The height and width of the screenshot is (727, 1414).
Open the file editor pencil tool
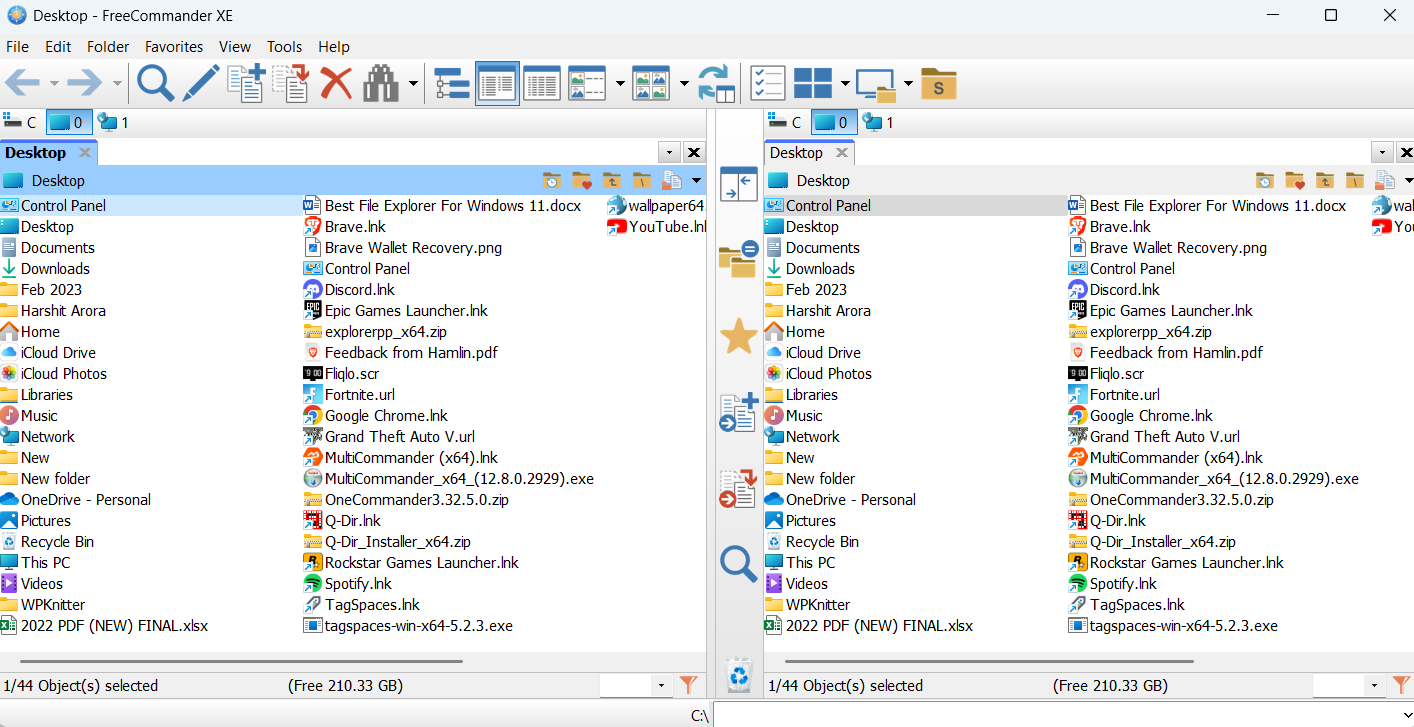point(201,83)
